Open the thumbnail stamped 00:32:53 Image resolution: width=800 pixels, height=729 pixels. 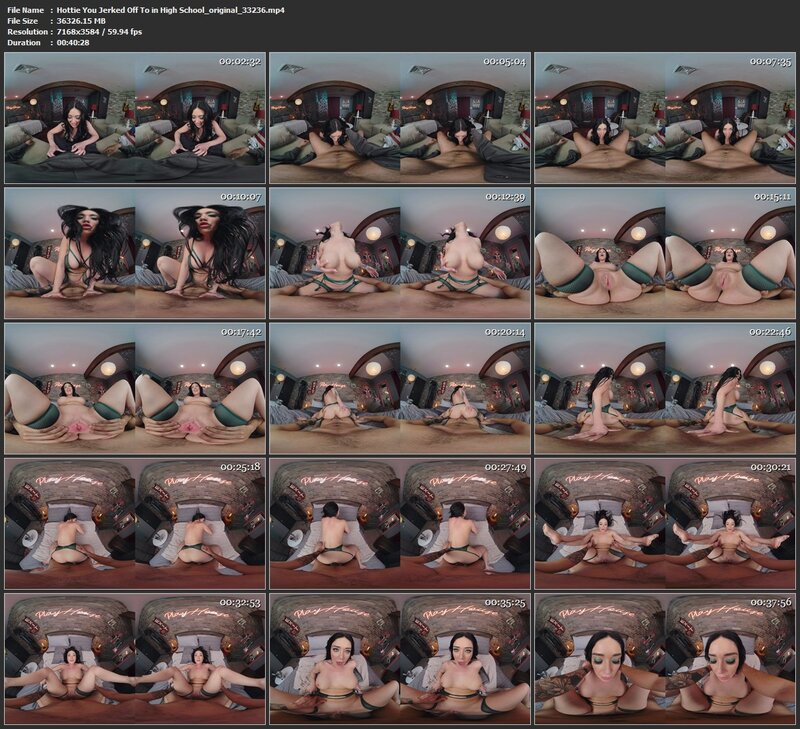click(134, 658)
